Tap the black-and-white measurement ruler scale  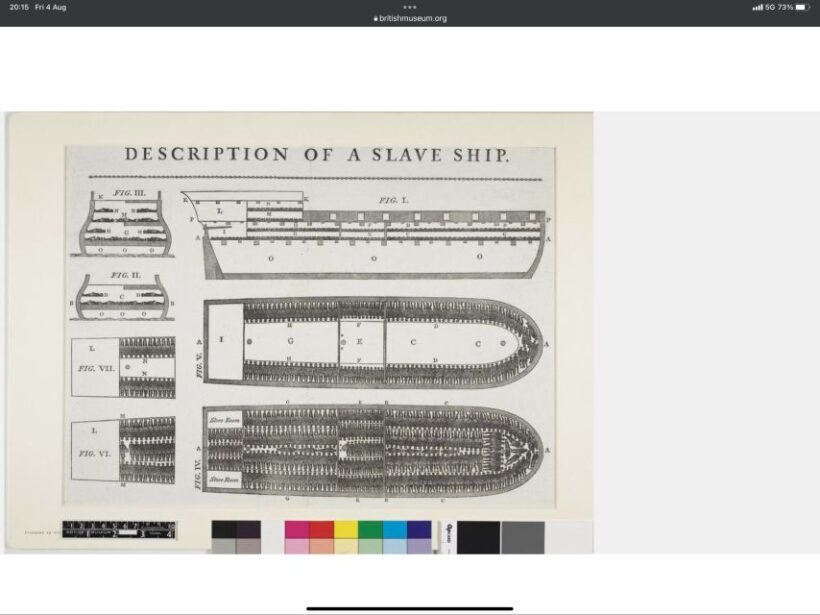(x=119, y=530)
